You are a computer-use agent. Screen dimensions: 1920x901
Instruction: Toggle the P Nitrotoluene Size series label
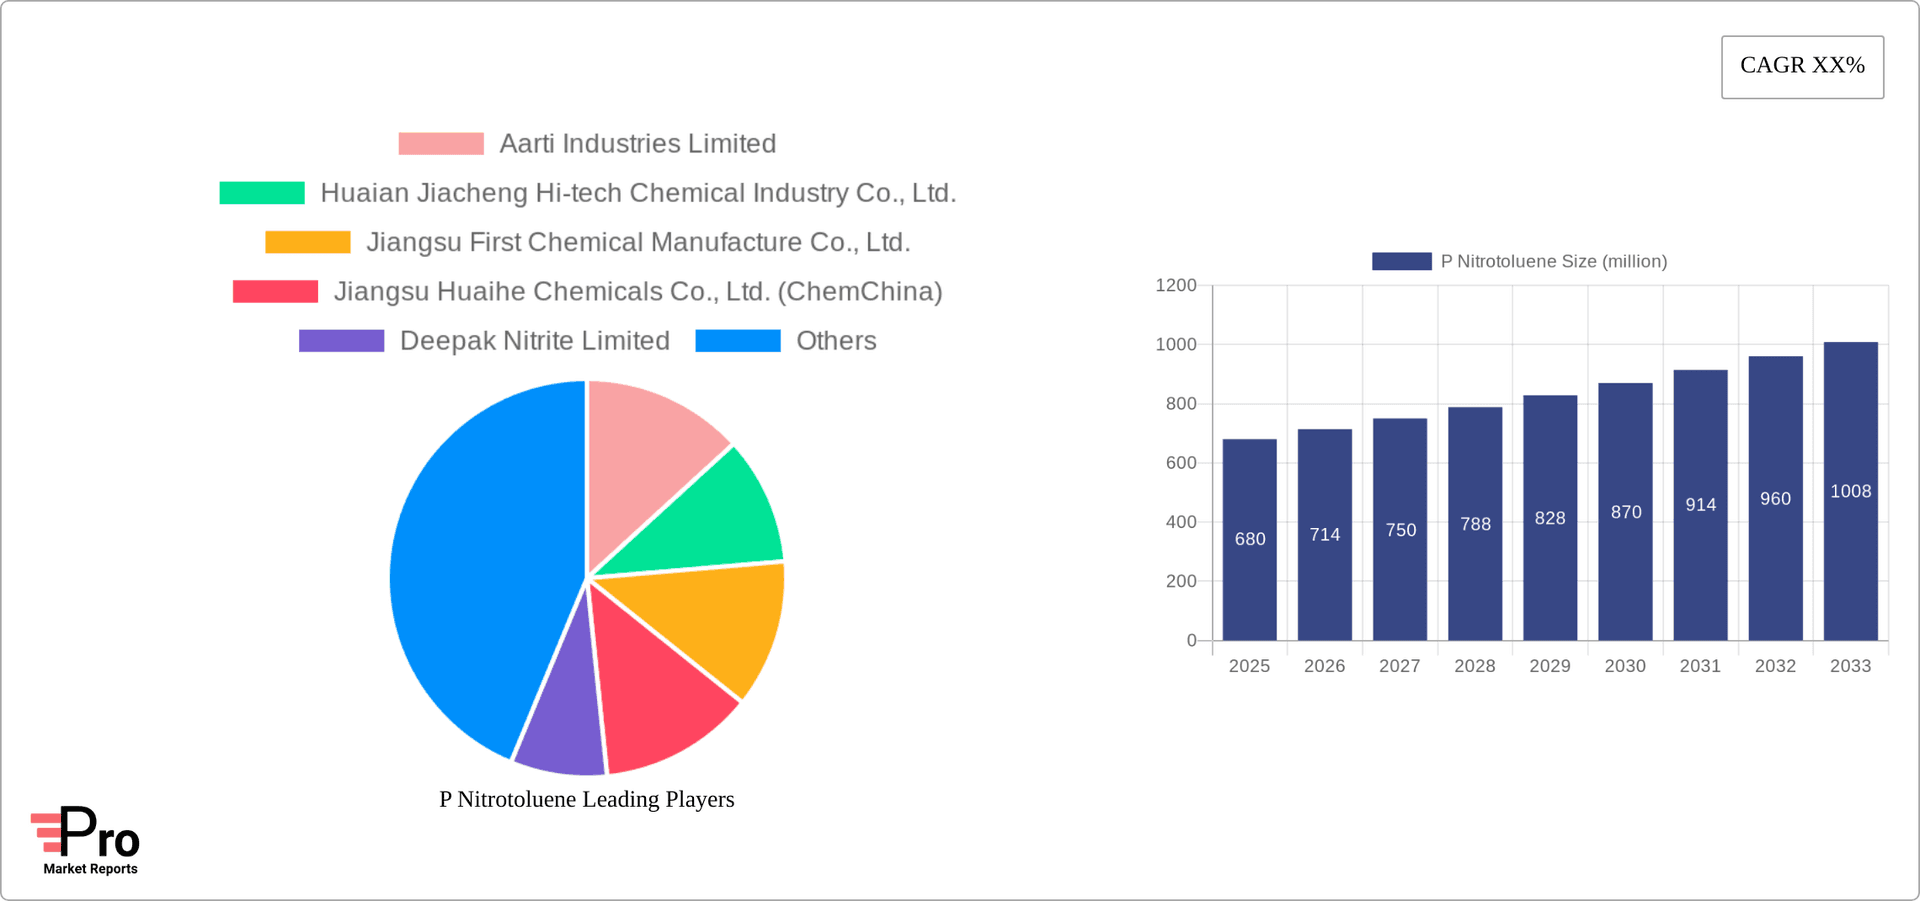pyautogui.click(x=1553, y=260)
